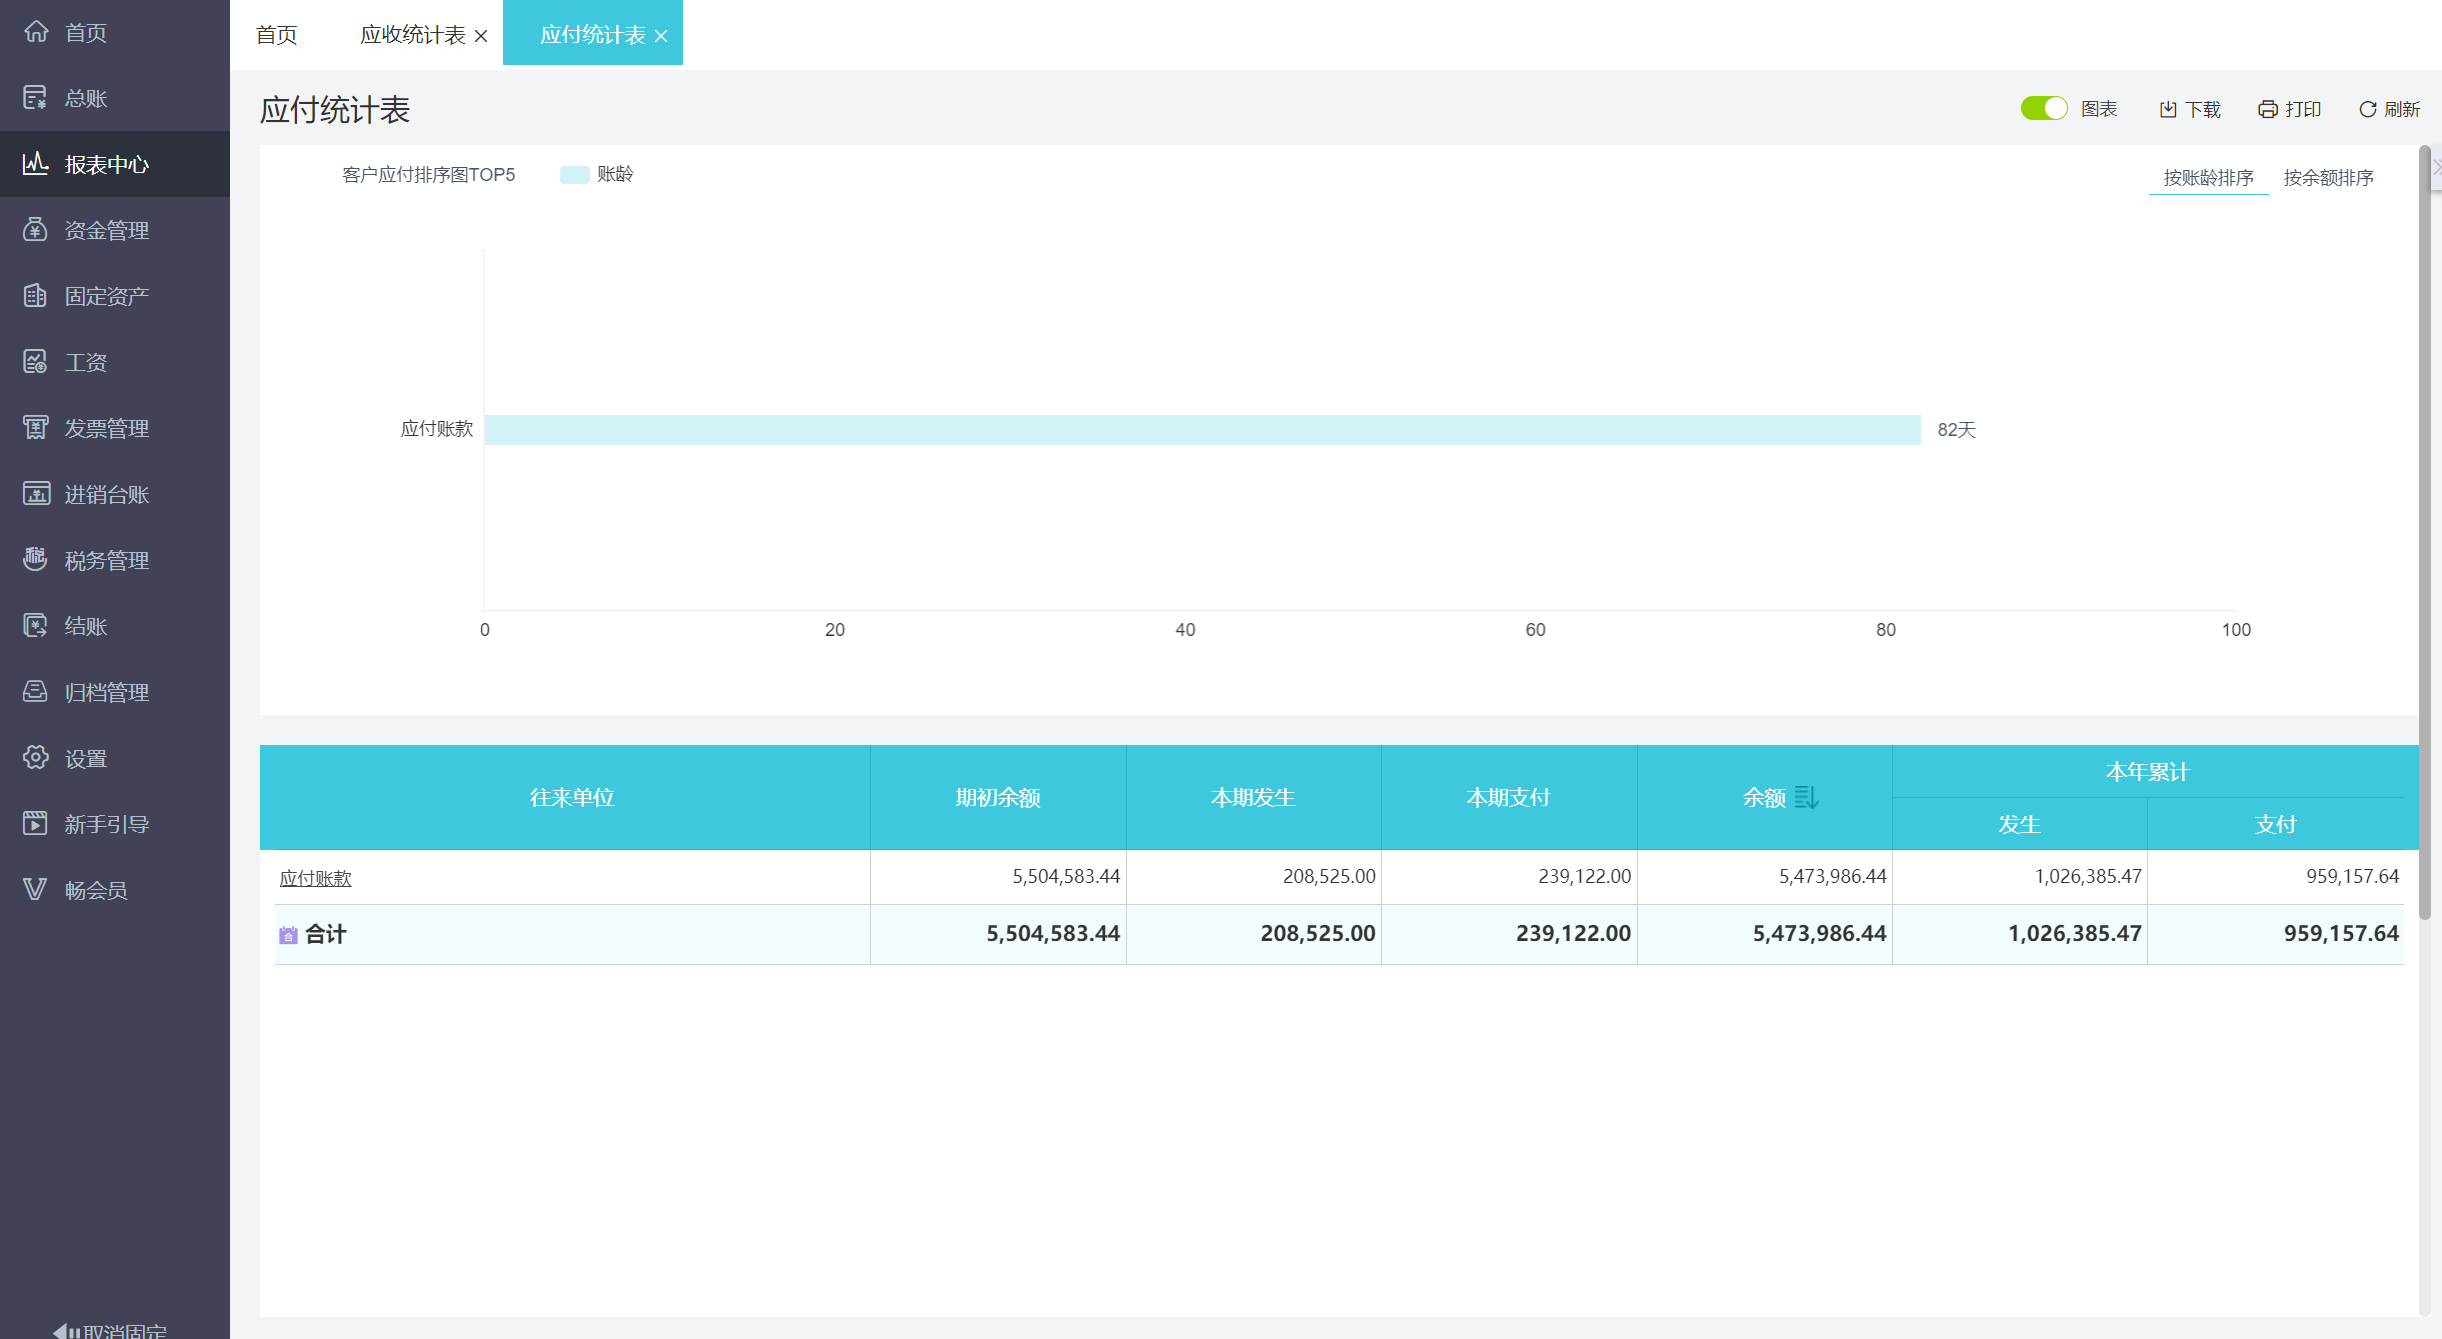Click the 新手引导 sidebar item
The image size is (2442, 1339).
click(107, 825)
